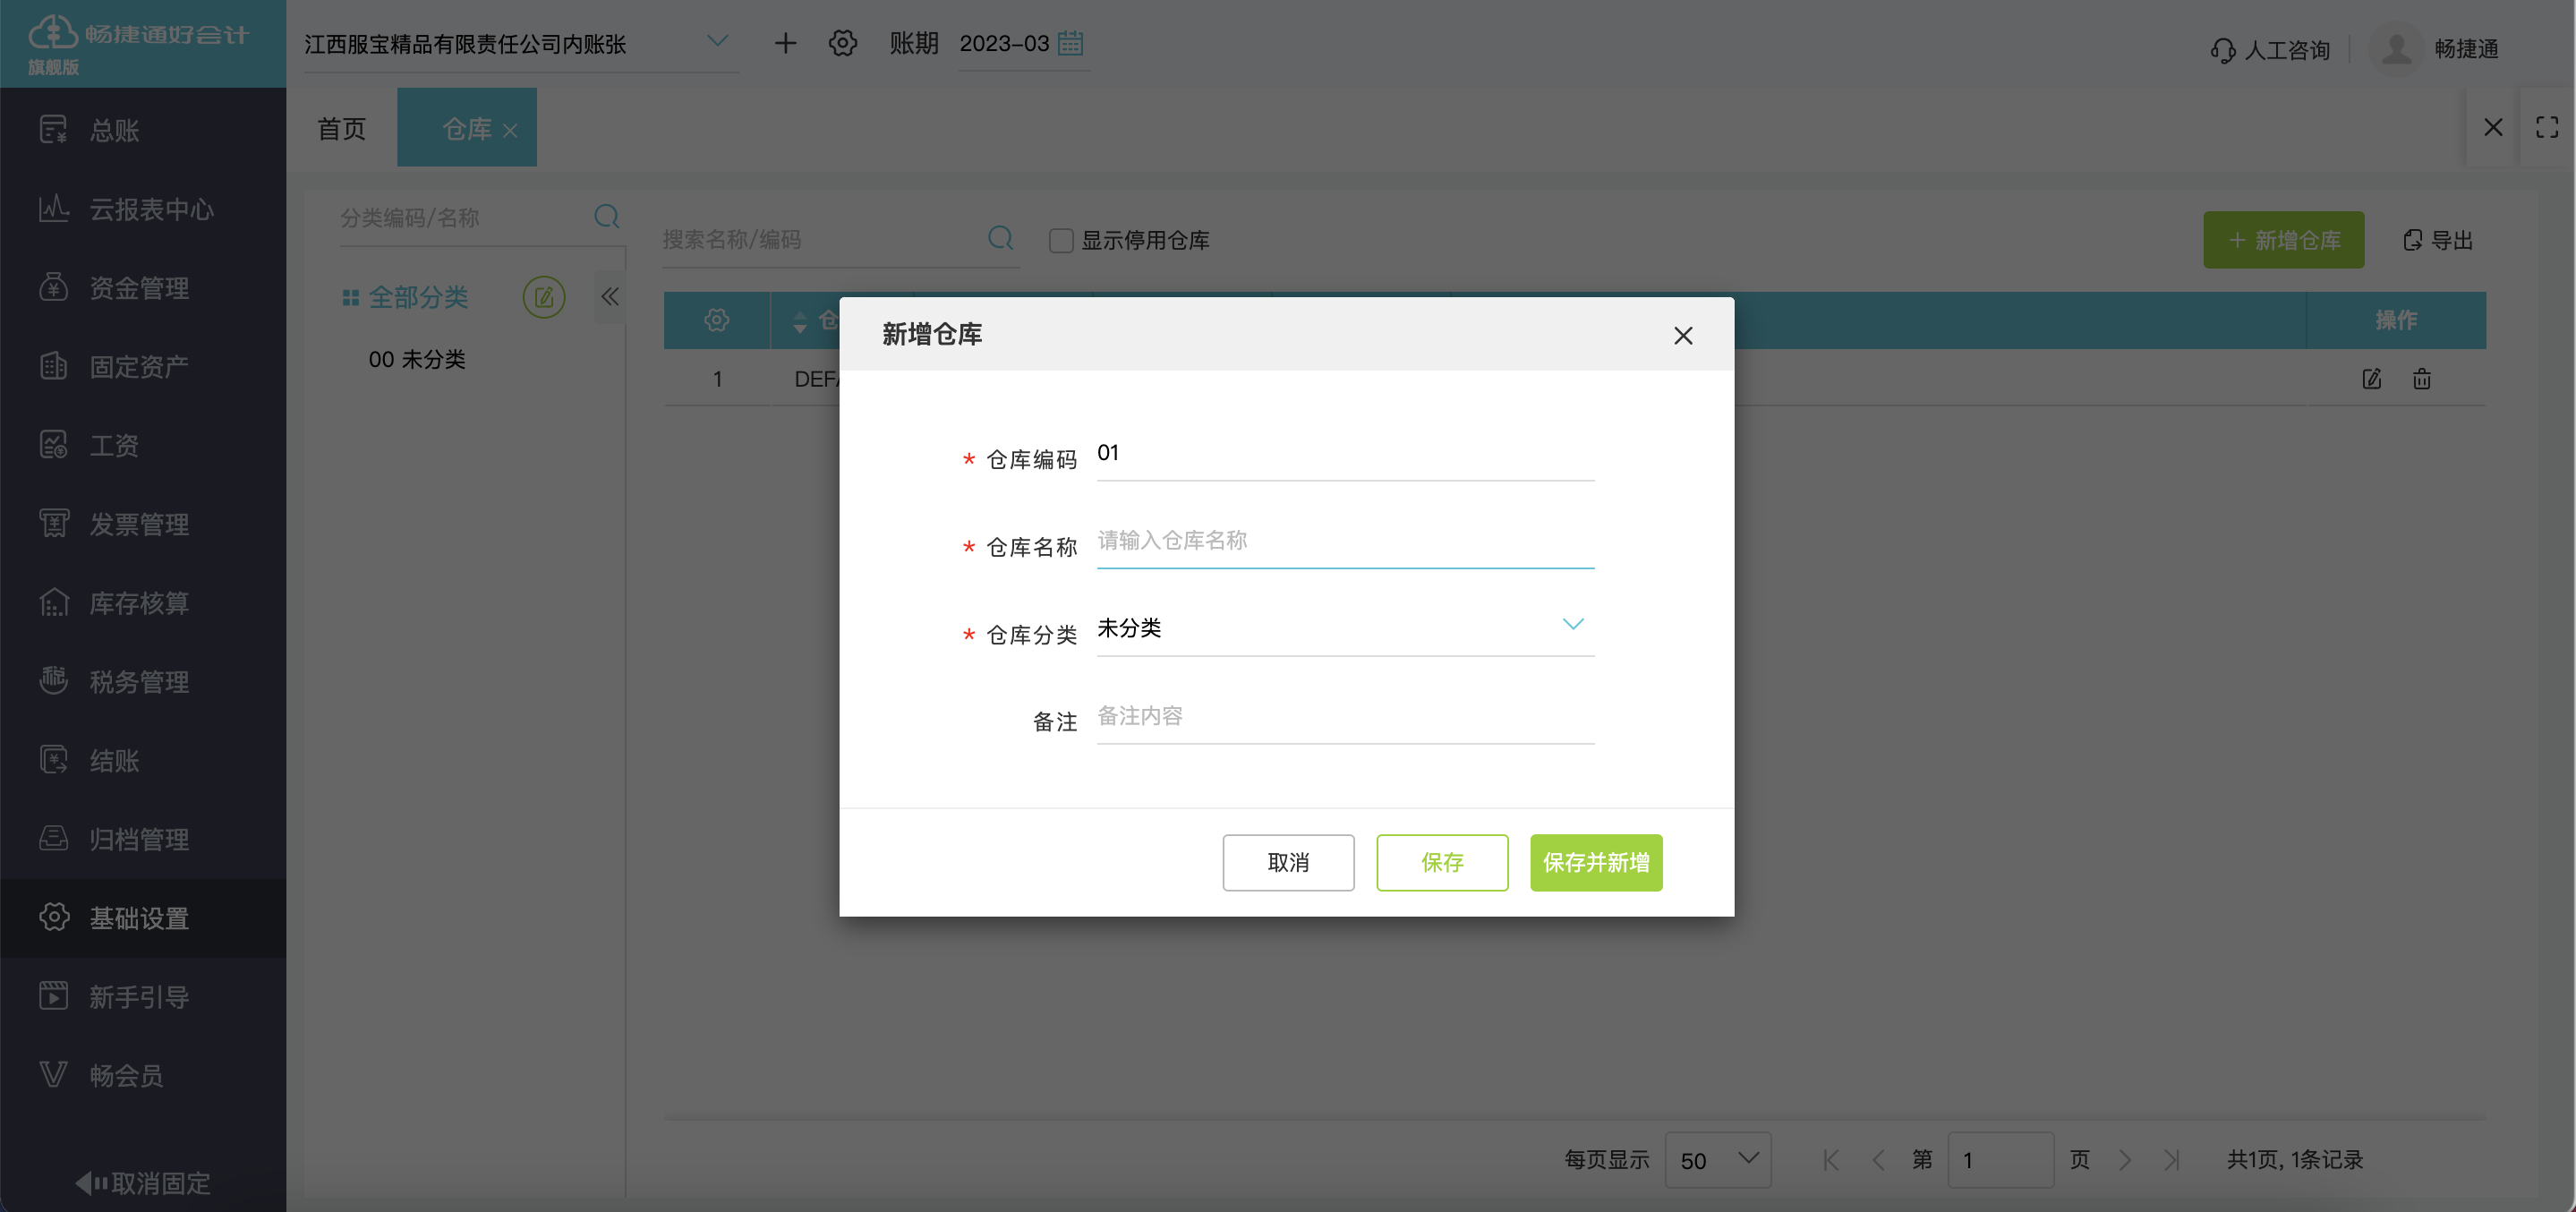The width and height of the screenshot is (2576, 1212).
Task: Click 仓库名称 input field
Action: coord(1343,542)
